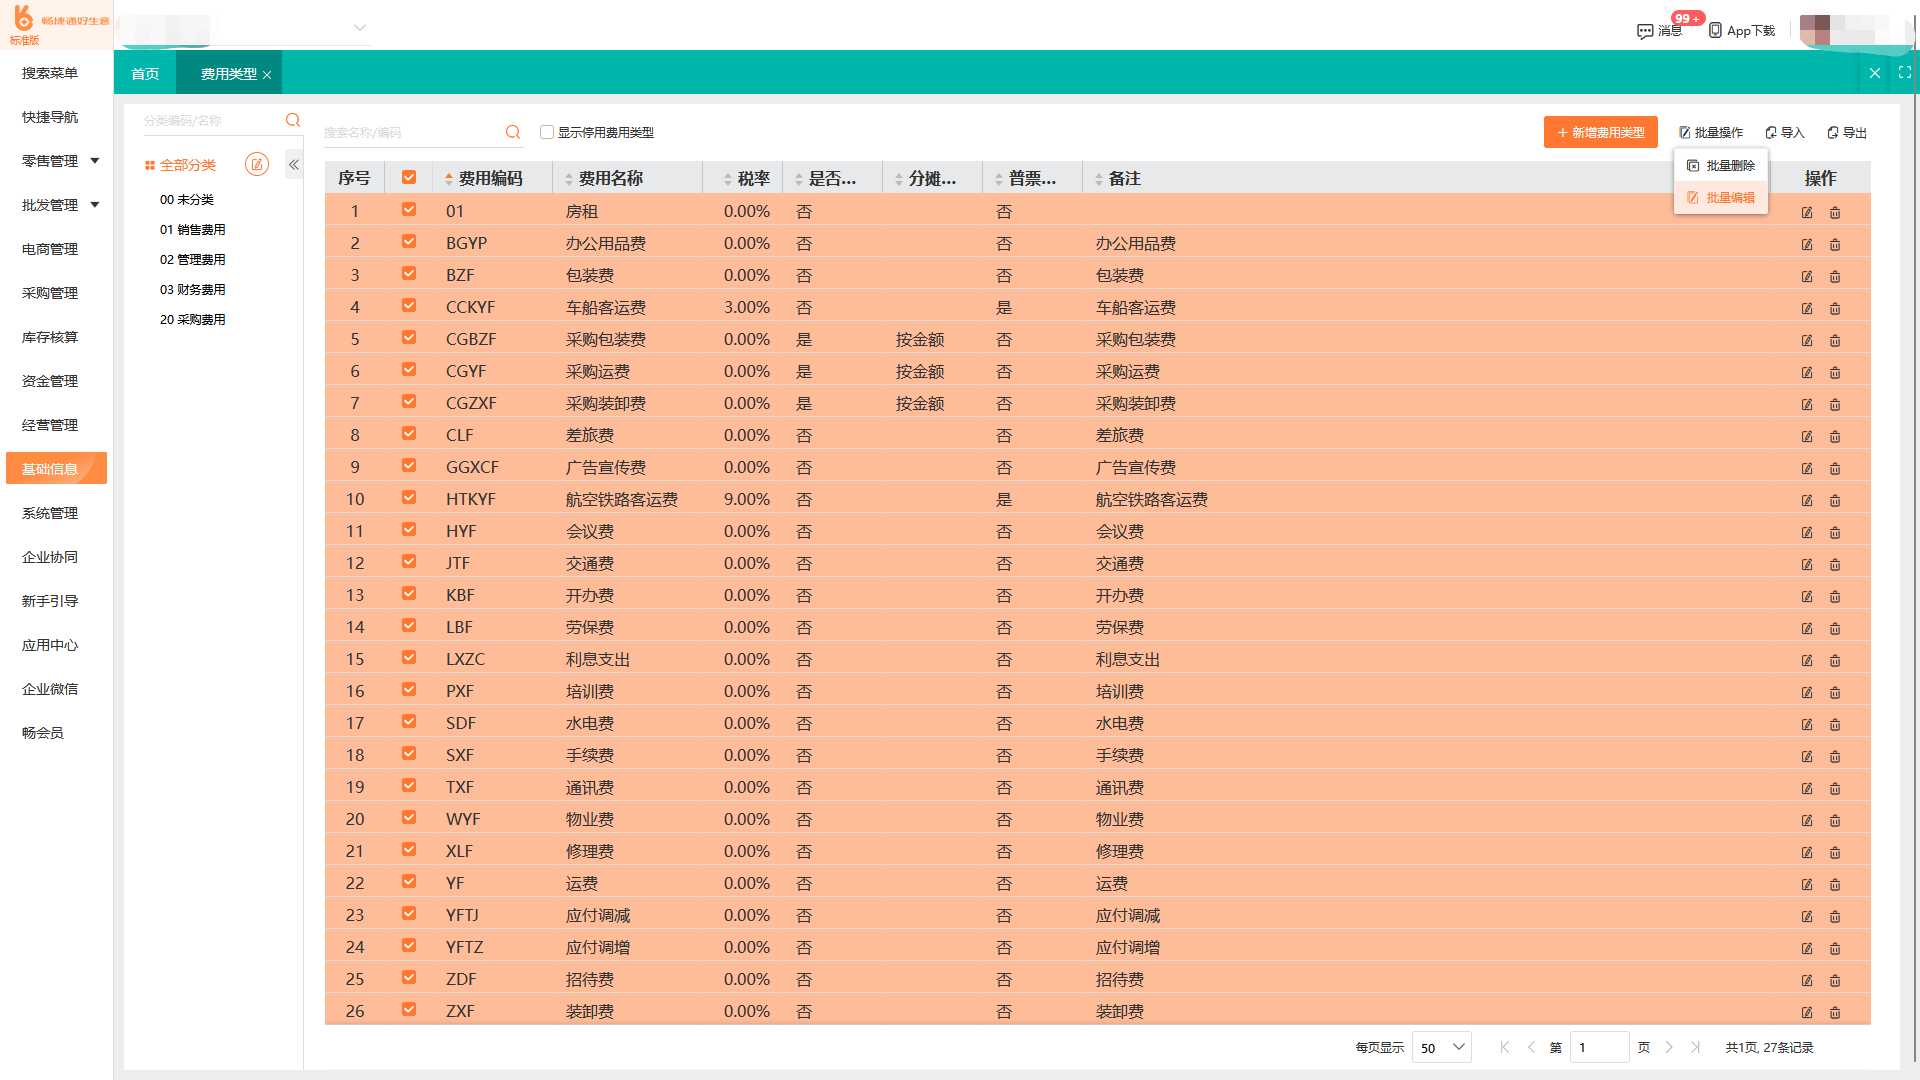Toggle 显示停用费用类型 checkbox
The image size is (1920, 1080).
click(x=546, y=131)
